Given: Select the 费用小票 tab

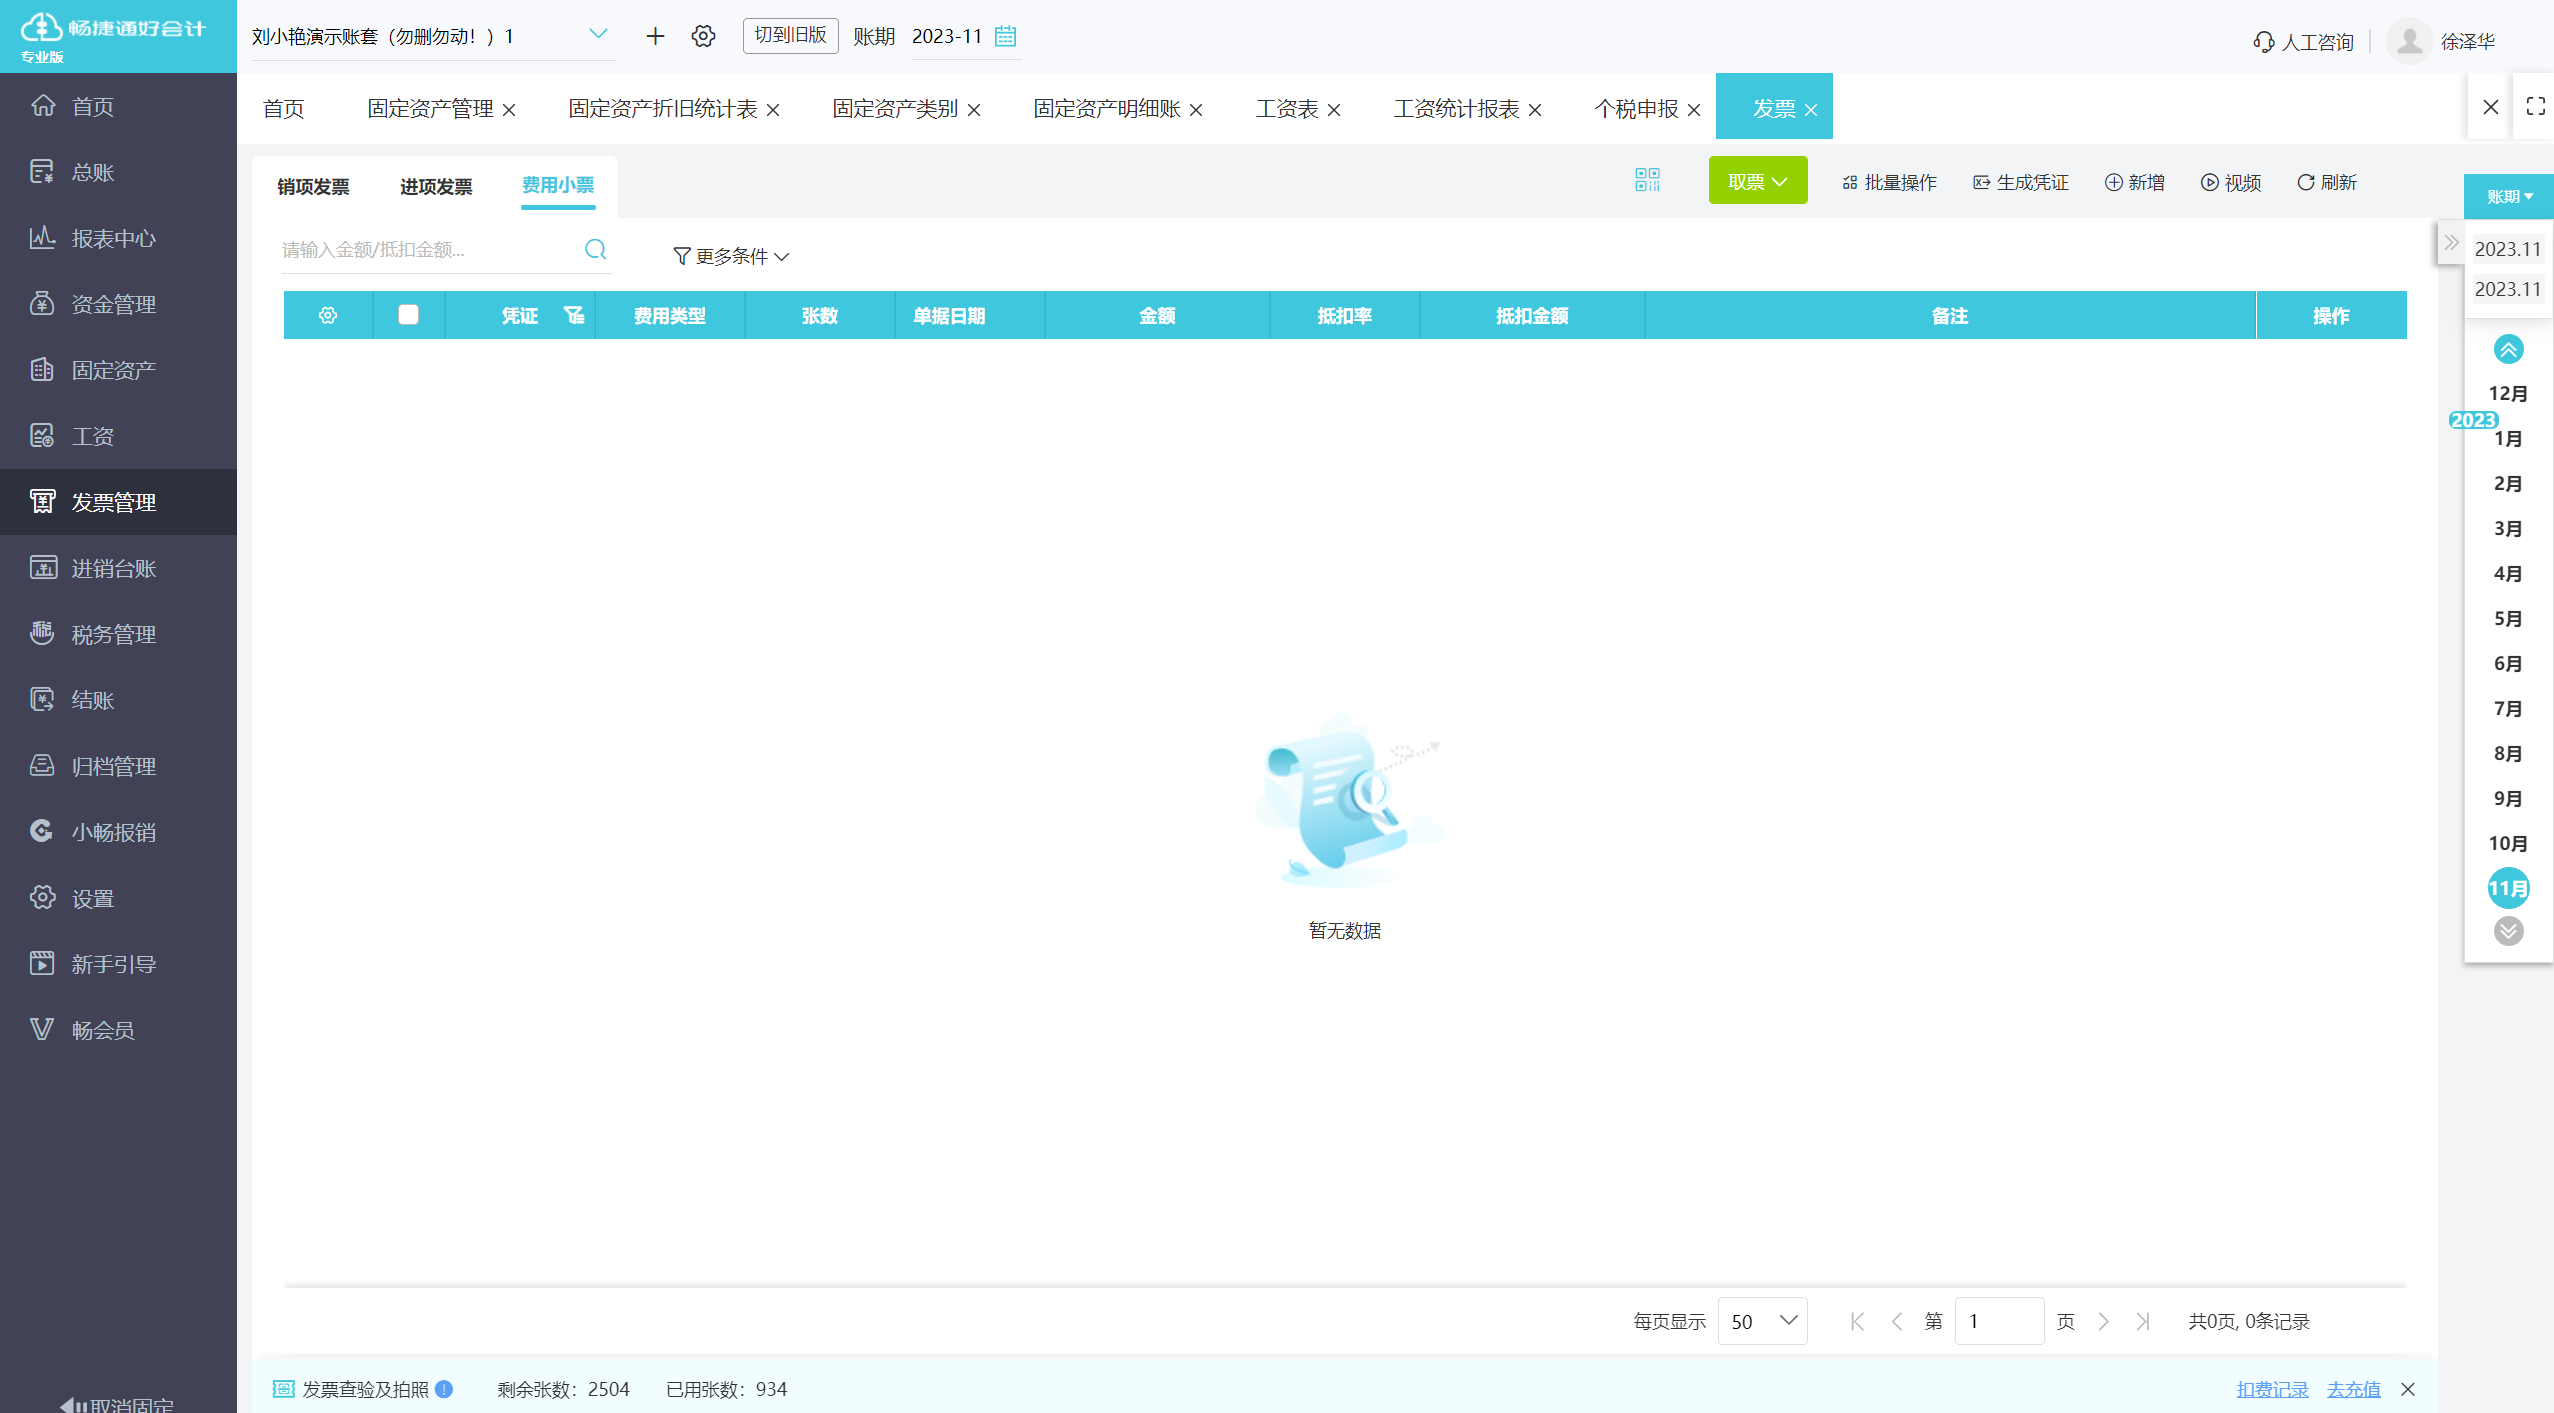Looking at the screenshot, I should pos(560,186).
